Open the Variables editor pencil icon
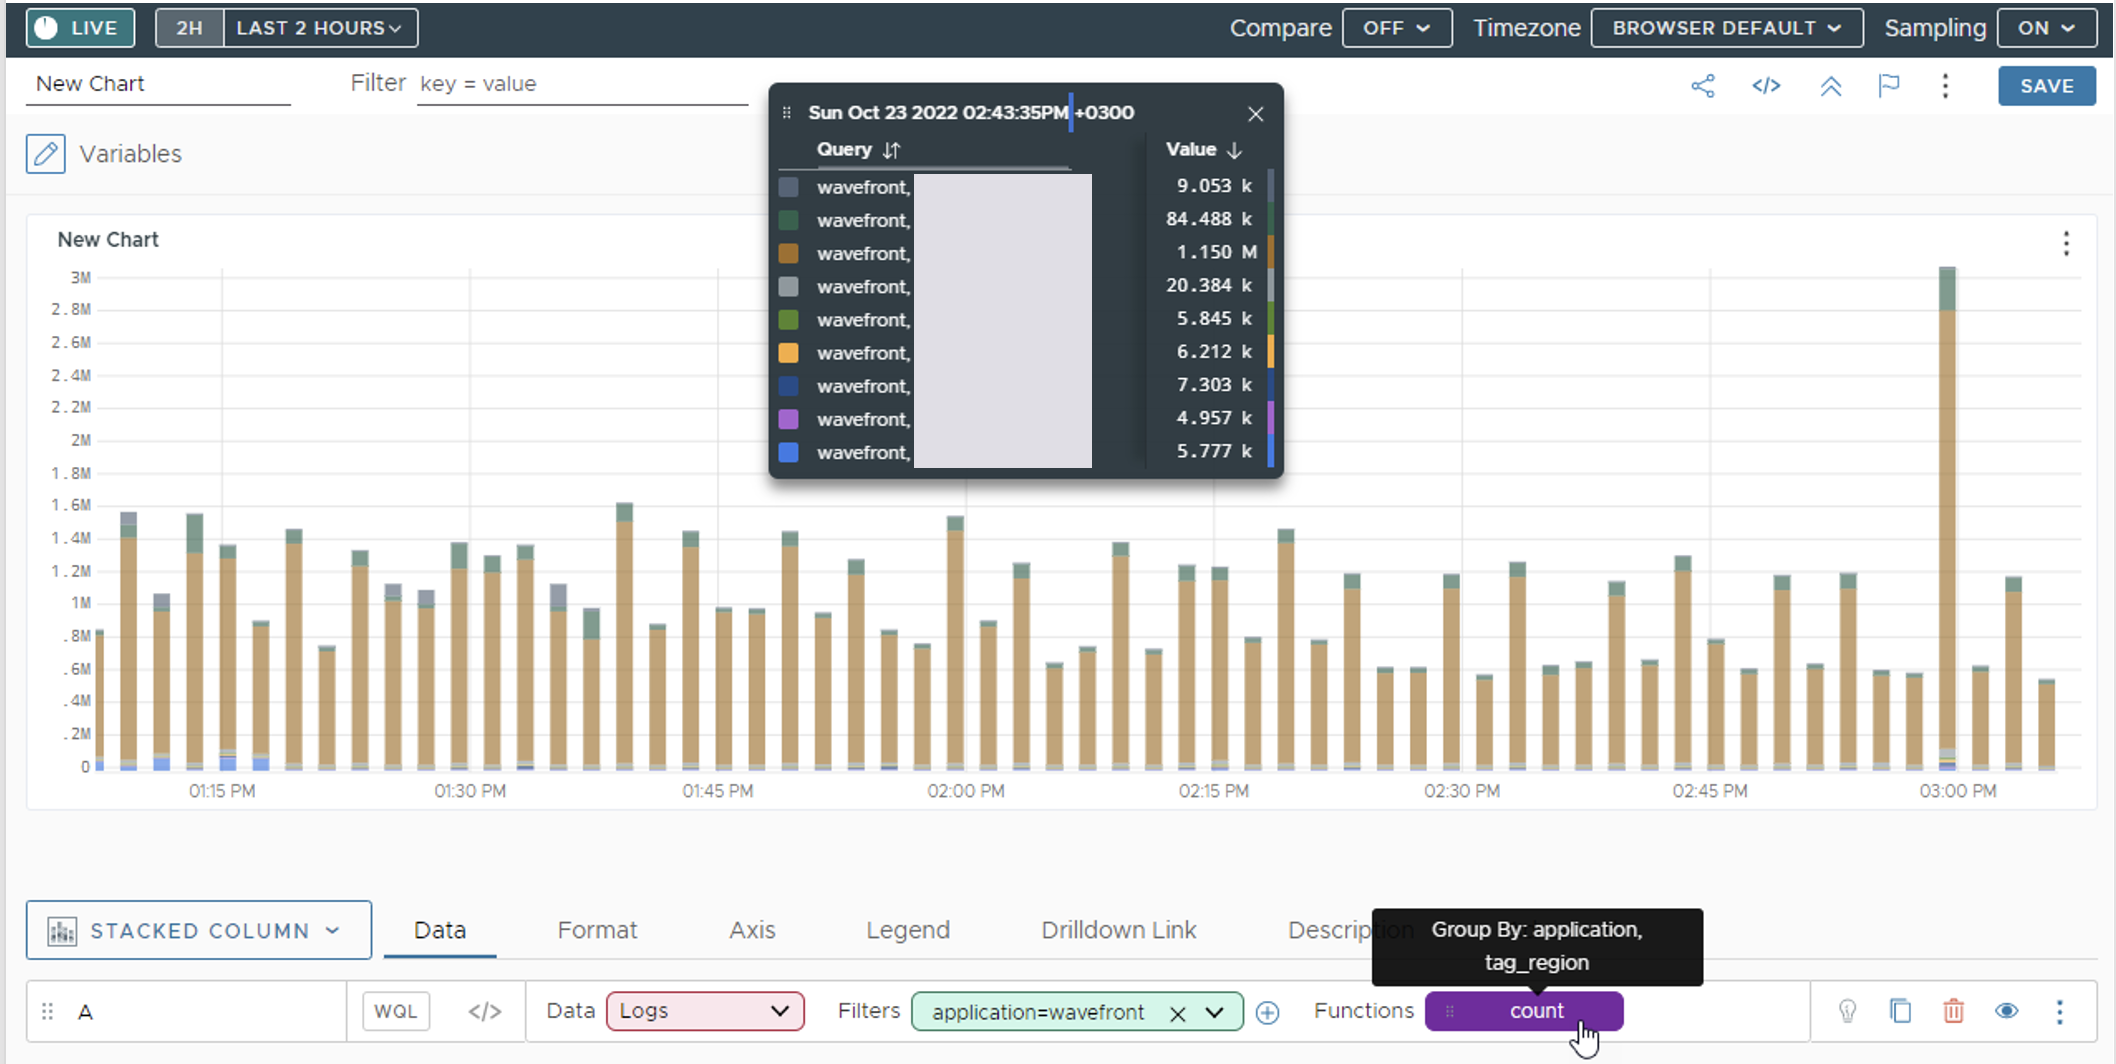 pos(45,153)
